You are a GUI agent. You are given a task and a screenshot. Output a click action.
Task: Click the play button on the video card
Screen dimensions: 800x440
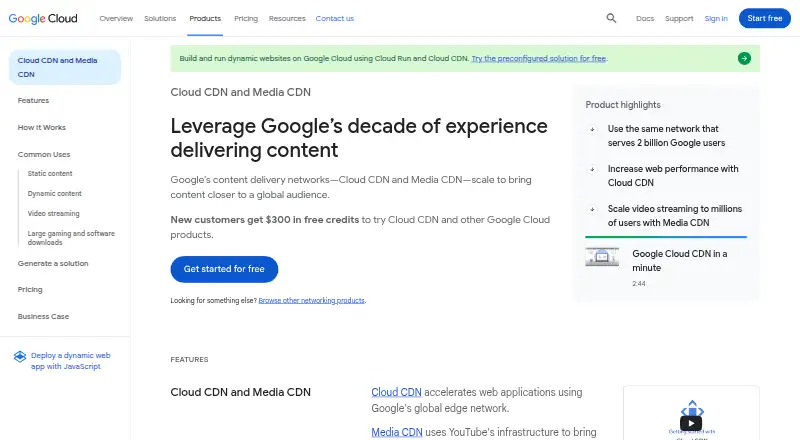point(691,423)
